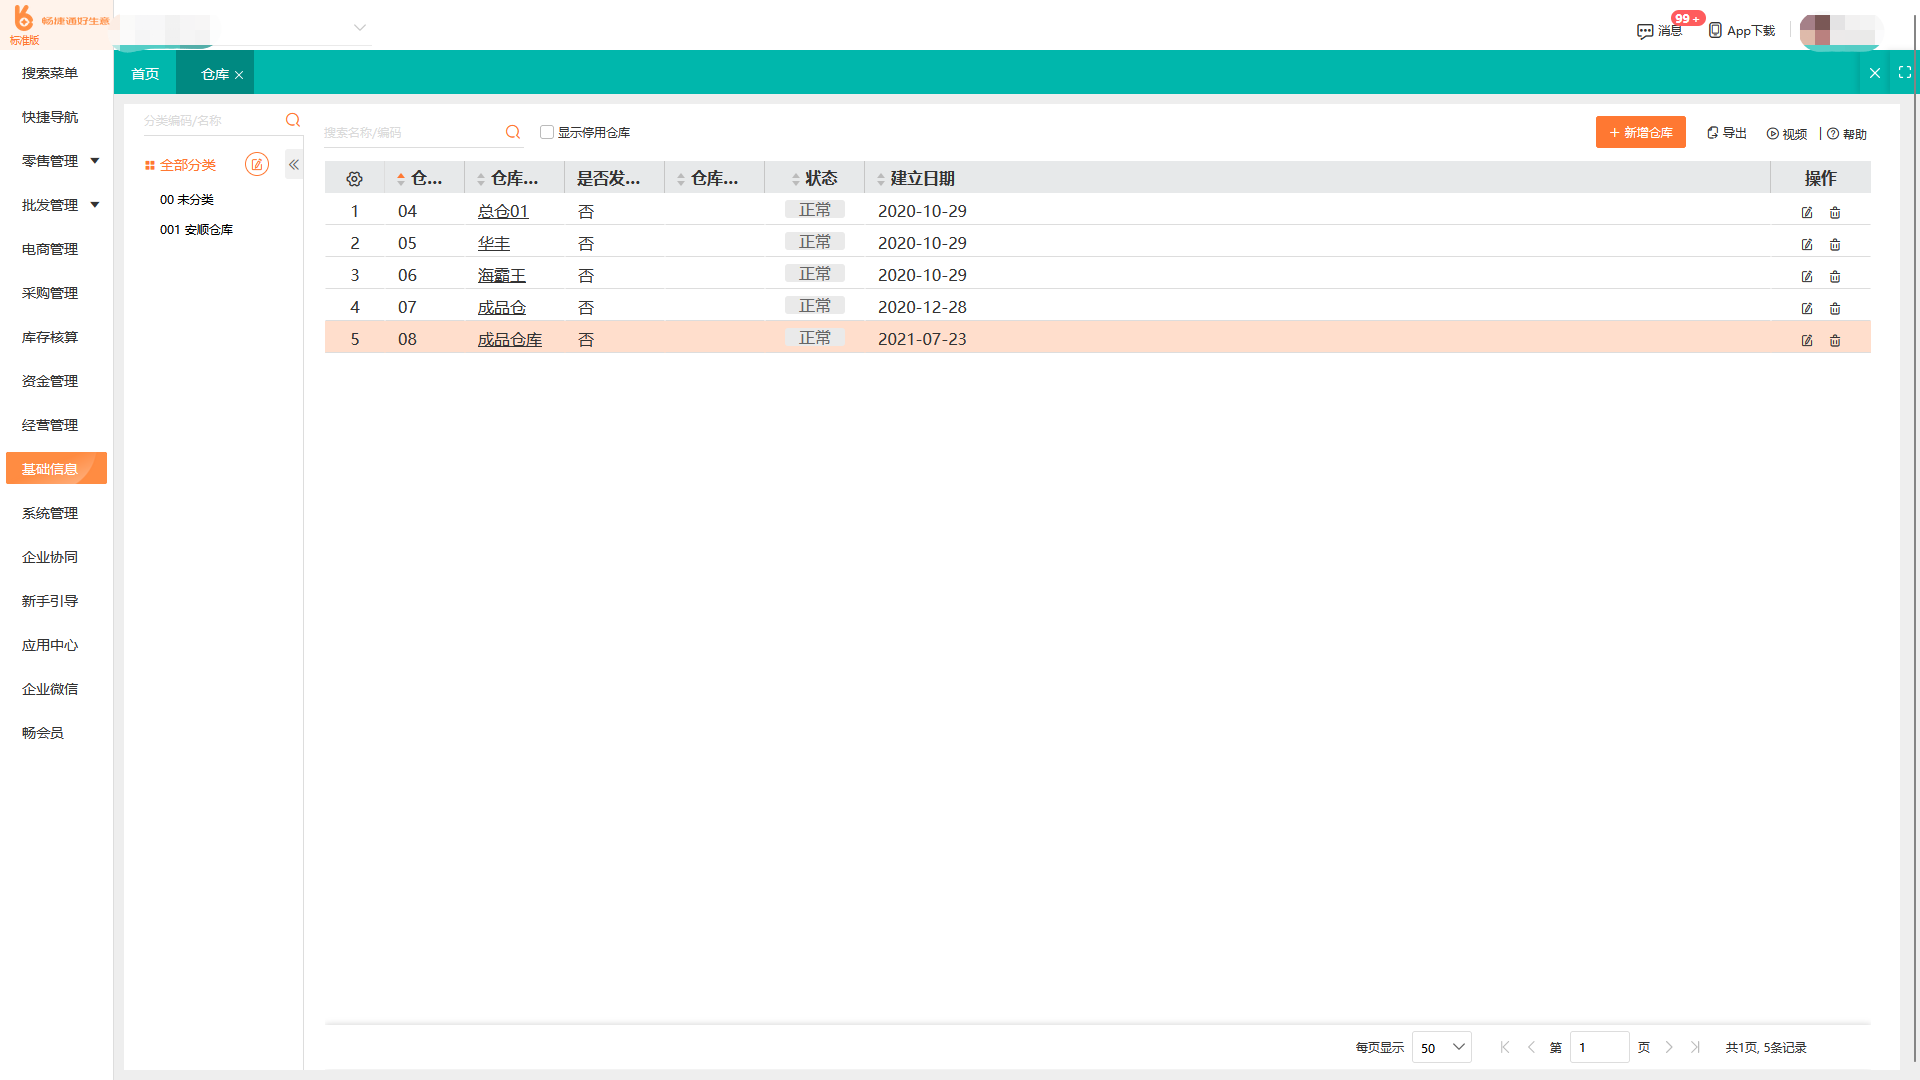Click the export 导出 icon
This screenshot has height=1080, width=1920.
tap(1725, 131)
